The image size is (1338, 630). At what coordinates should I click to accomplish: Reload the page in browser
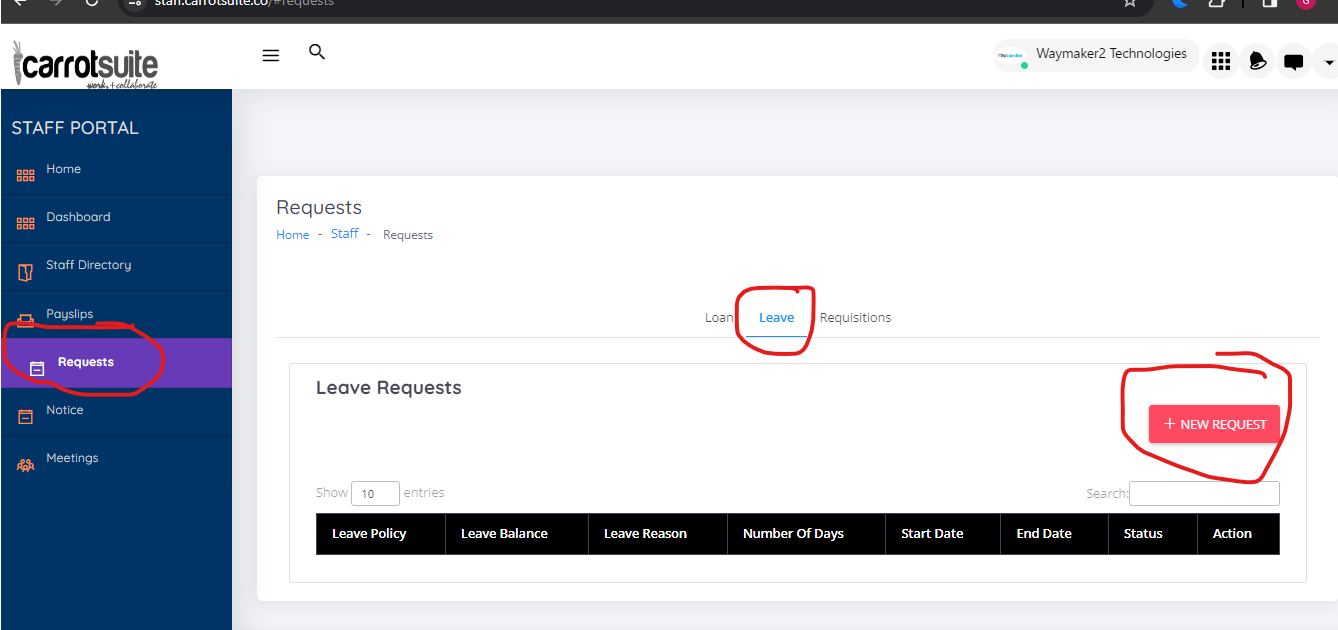coord(92,3)
